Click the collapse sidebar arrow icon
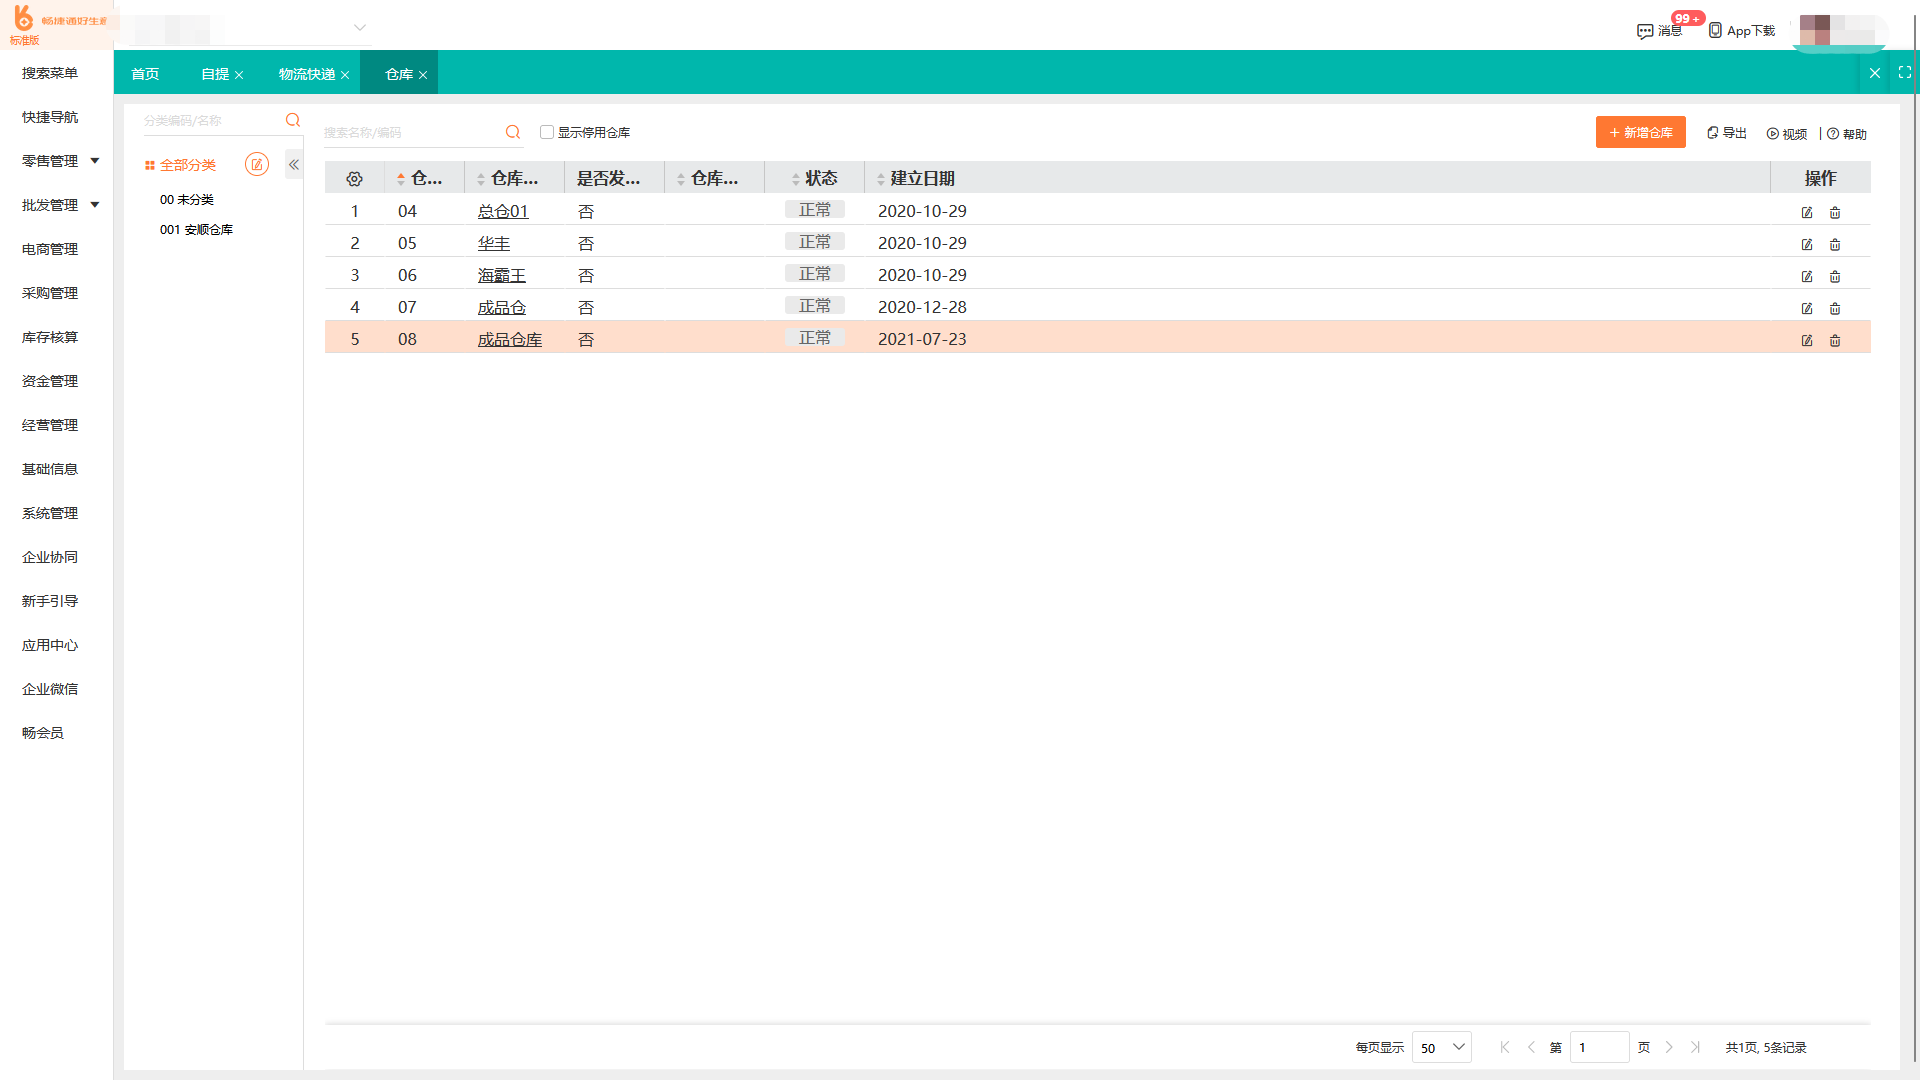This screenshot has width=1920, height=1080. [294, 165]
